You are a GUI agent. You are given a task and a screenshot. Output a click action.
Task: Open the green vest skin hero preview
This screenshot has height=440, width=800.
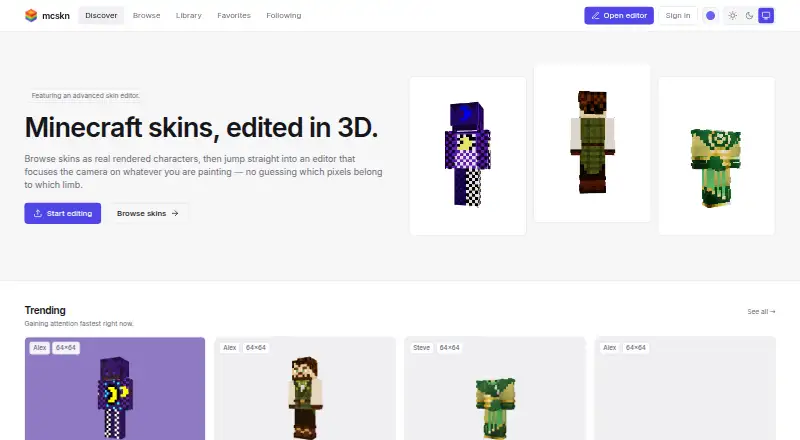click(x=592, y=143)
